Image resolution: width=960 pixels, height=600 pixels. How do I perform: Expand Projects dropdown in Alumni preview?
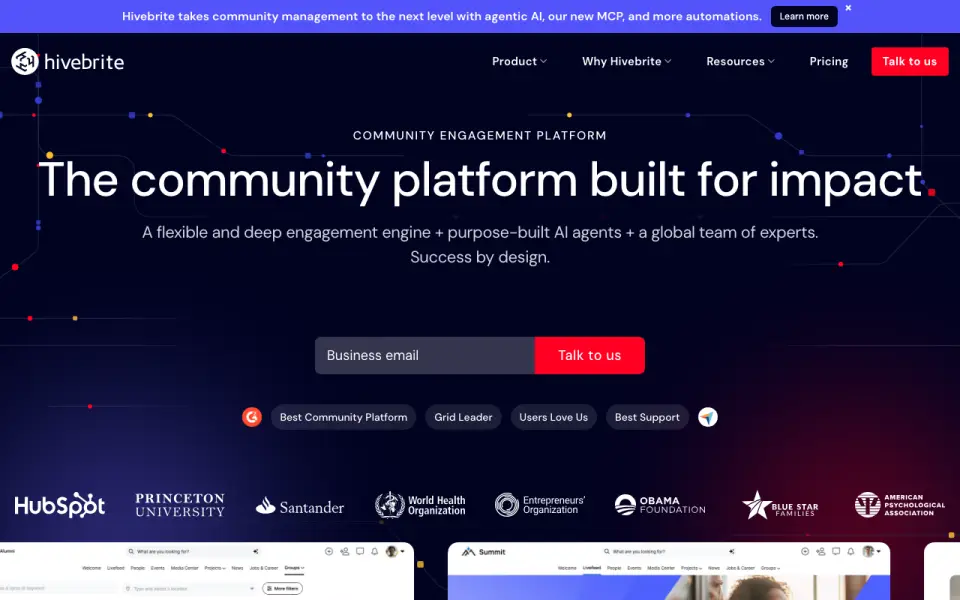[x=215, y=568]
